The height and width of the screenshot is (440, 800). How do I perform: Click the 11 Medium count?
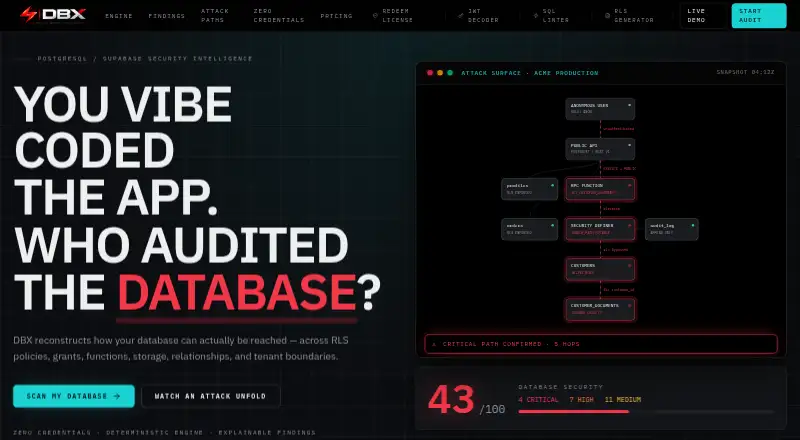[623, 400]
